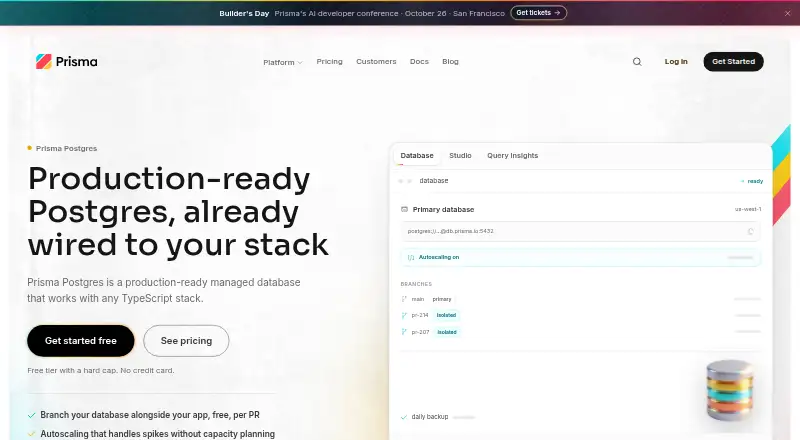The width and height of the screenshot is (800, 440).
Task: Open the Pricing page
Action: (x=330, y=61)
